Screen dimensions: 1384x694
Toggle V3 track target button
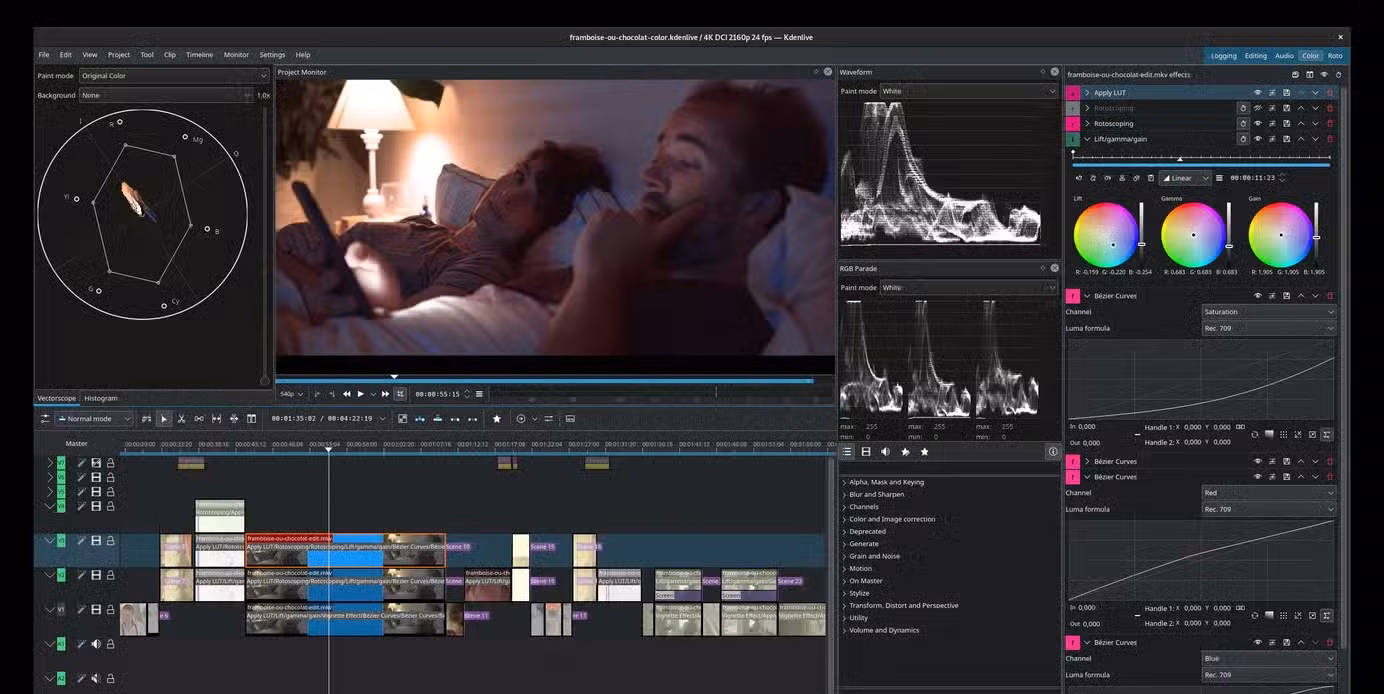(x=61, y=541)
